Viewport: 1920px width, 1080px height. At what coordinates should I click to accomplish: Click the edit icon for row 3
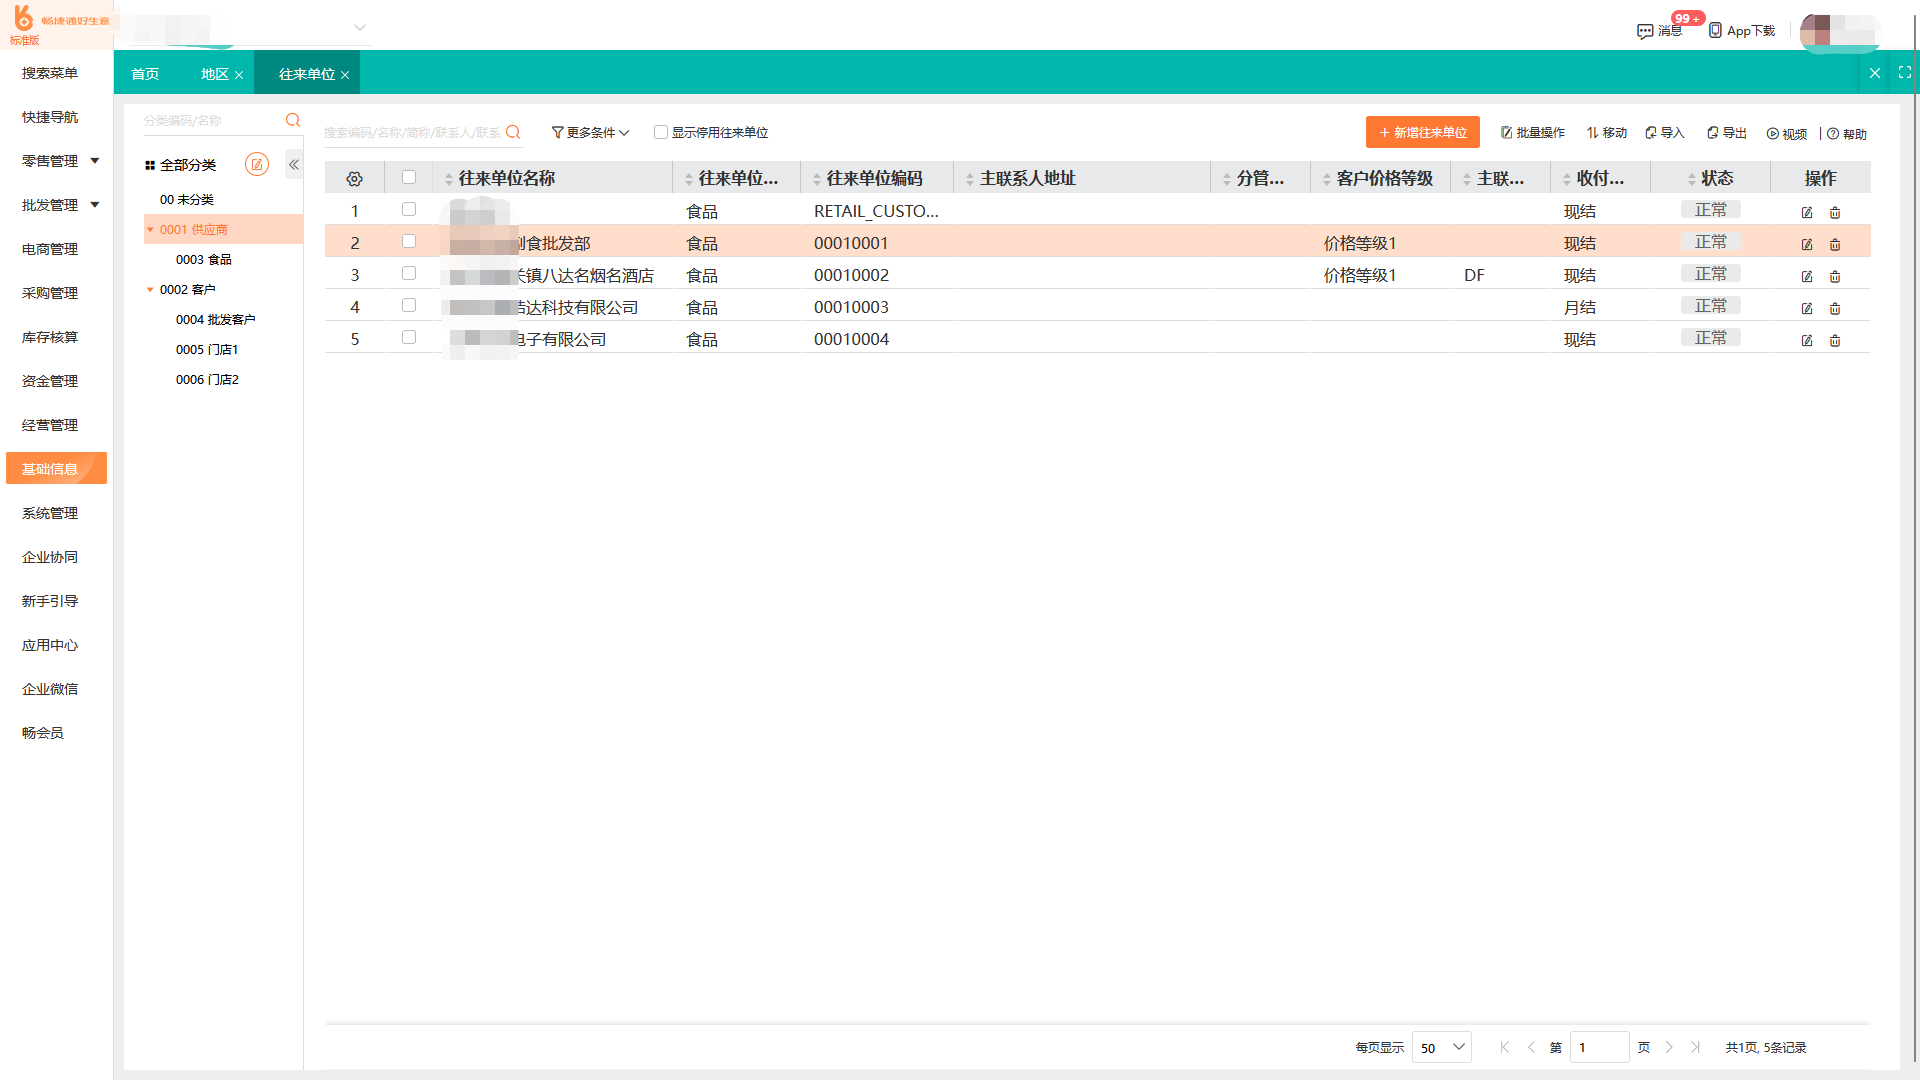click(1807, 274)
